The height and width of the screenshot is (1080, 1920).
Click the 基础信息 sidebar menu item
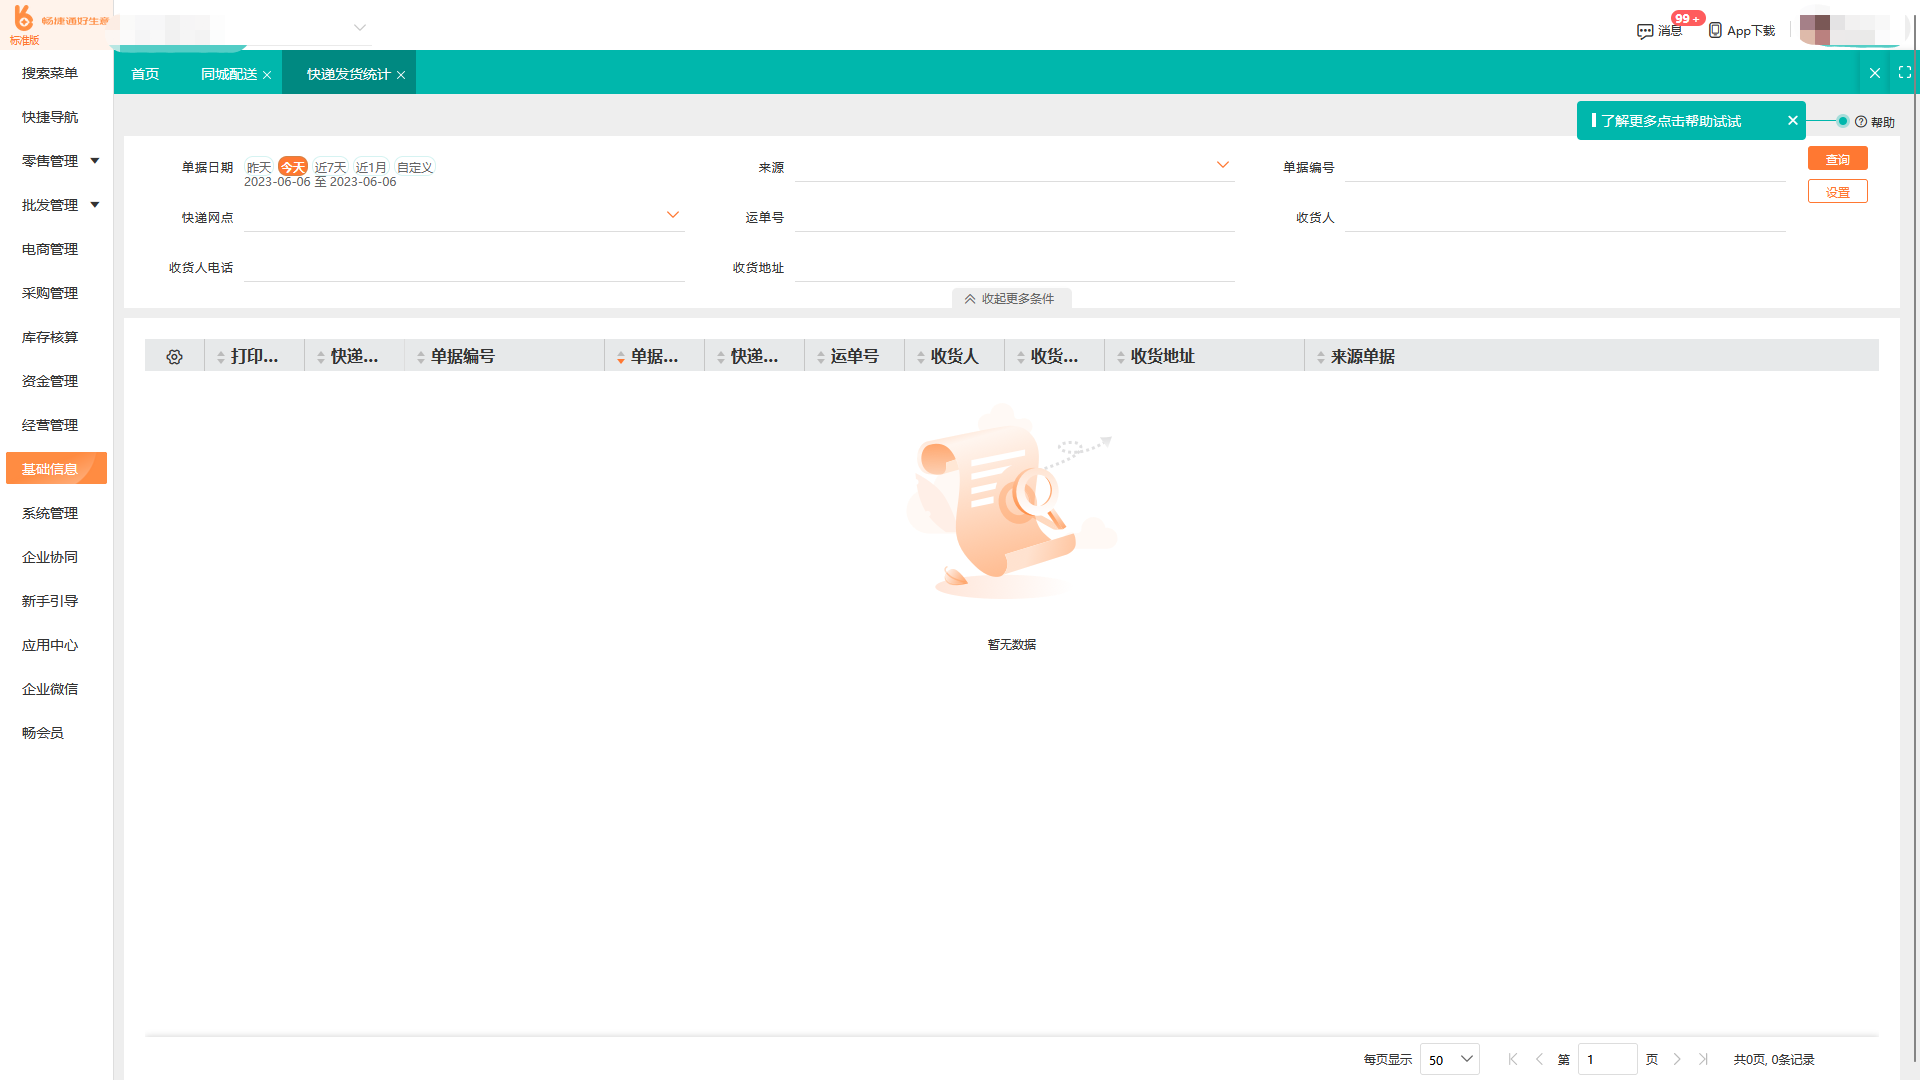point(51,468)
